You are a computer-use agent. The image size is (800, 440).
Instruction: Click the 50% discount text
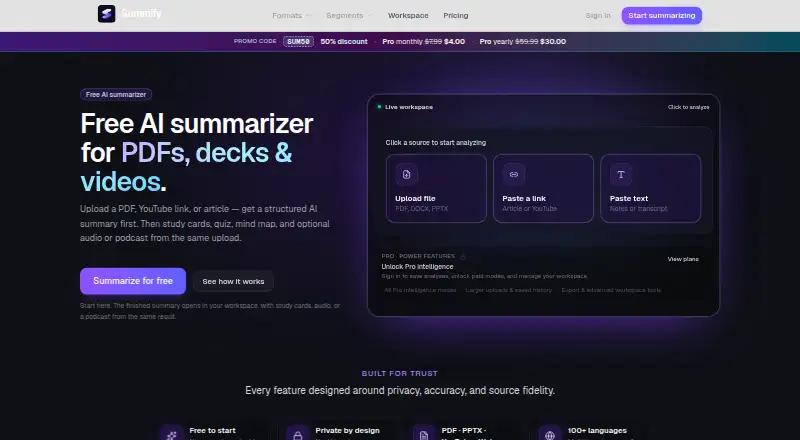344,42
